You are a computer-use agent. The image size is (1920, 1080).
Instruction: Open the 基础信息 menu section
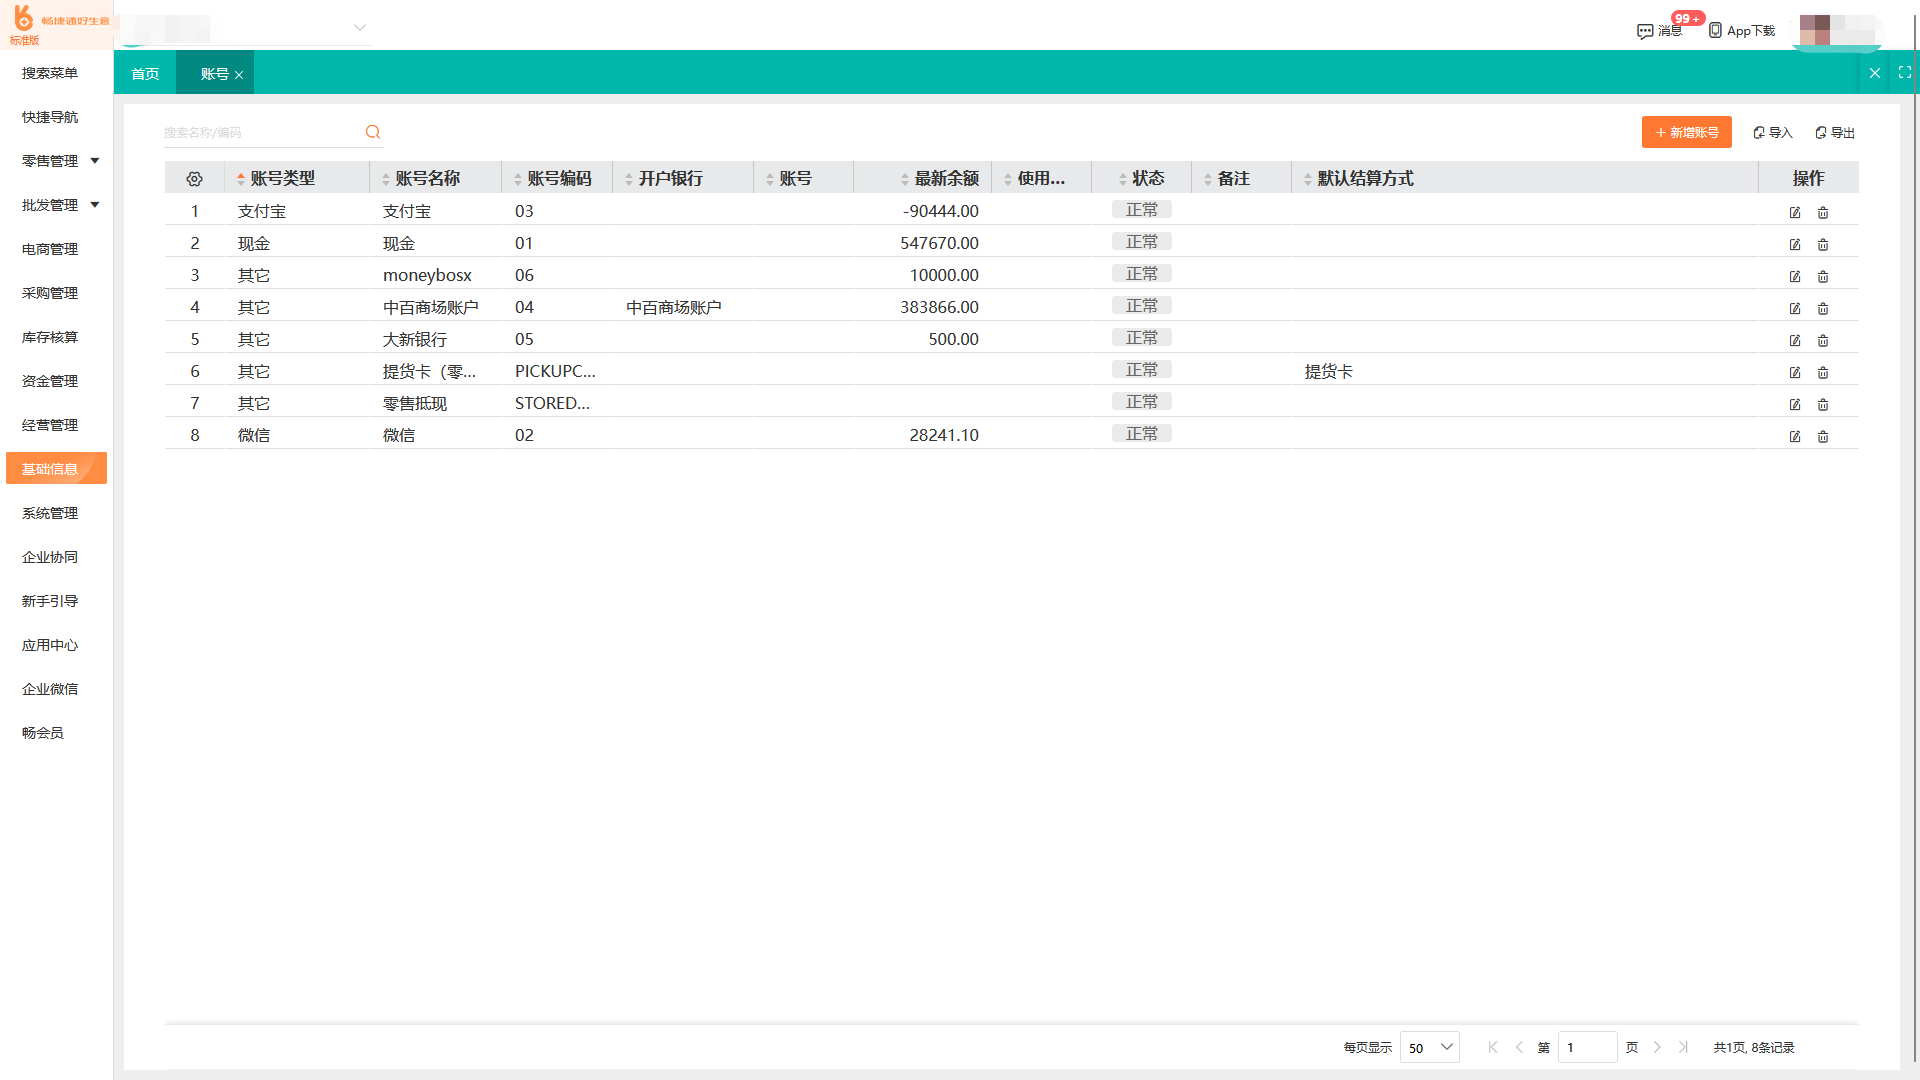pos(53,468)
